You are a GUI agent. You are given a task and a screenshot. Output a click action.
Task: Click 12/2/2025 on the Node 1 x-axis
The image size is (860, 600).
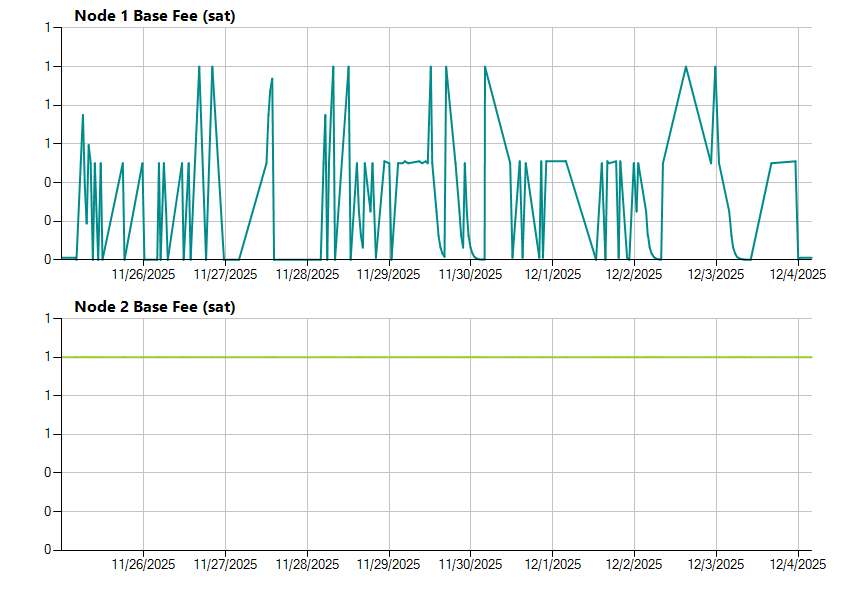pyautogui.click(x=635, y=273)
